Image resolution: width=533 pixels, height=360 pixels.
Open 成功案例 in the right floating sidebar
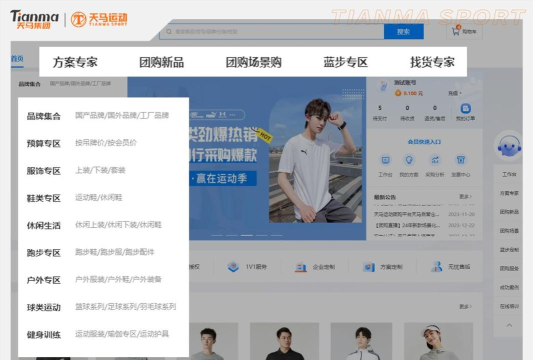pyautogui.click(x=509, y=287)
